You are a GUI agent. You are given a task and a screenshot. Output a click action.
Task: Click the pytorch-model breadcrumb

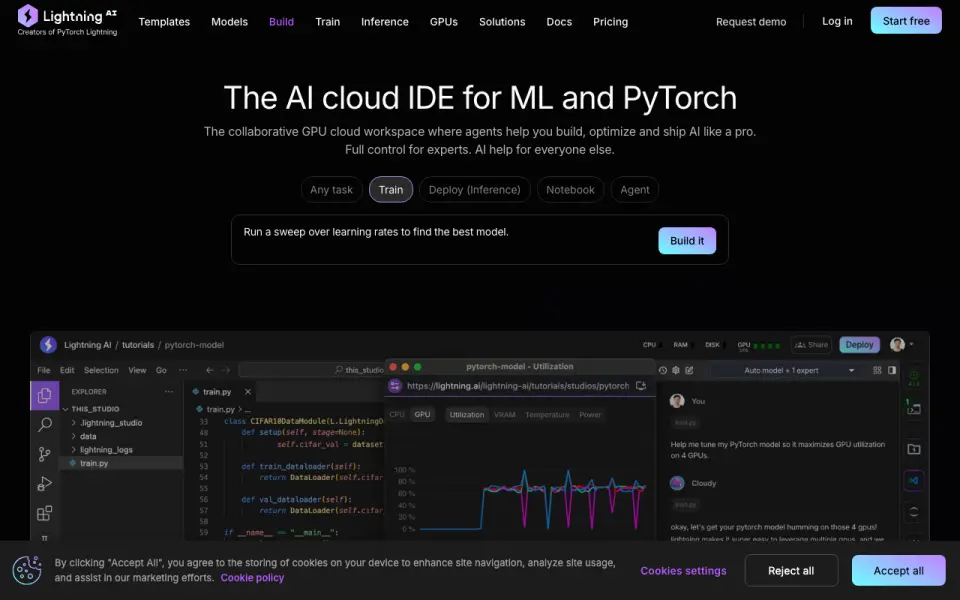pyautogui.click(x=194, y=345)
